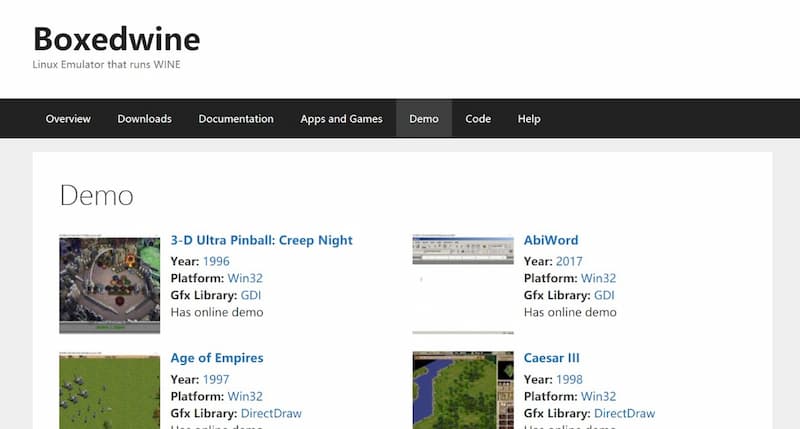Click the AbiWord screenshot thumbnail
This screenshot has width=800, height=429.
pyautogui.click(x=462, y=285)
